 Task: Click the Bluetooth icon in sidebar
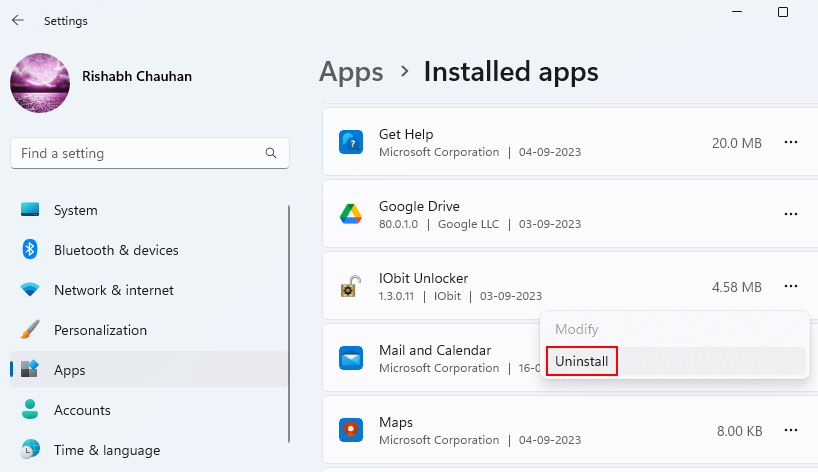click(30, 250)
